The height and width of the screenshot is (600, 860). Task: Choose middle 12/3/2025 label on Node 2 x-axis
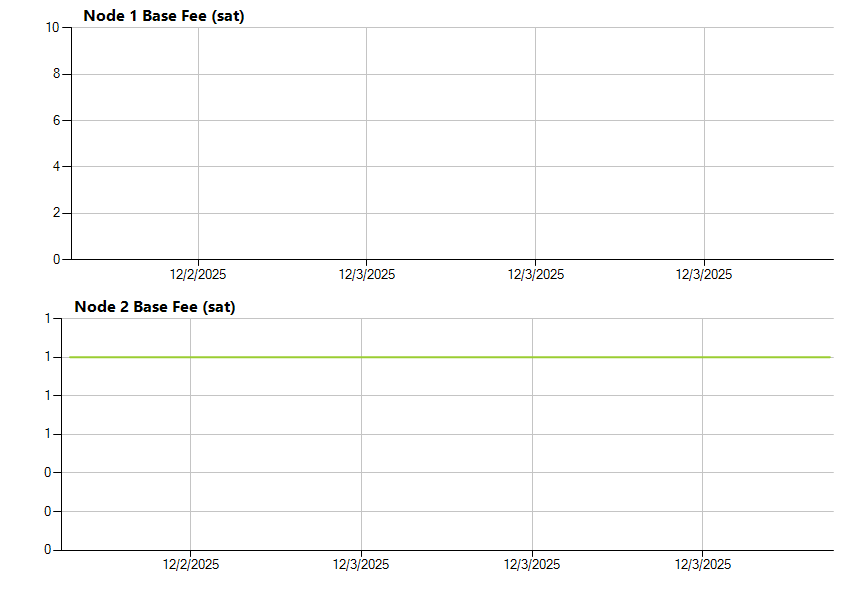532,565
